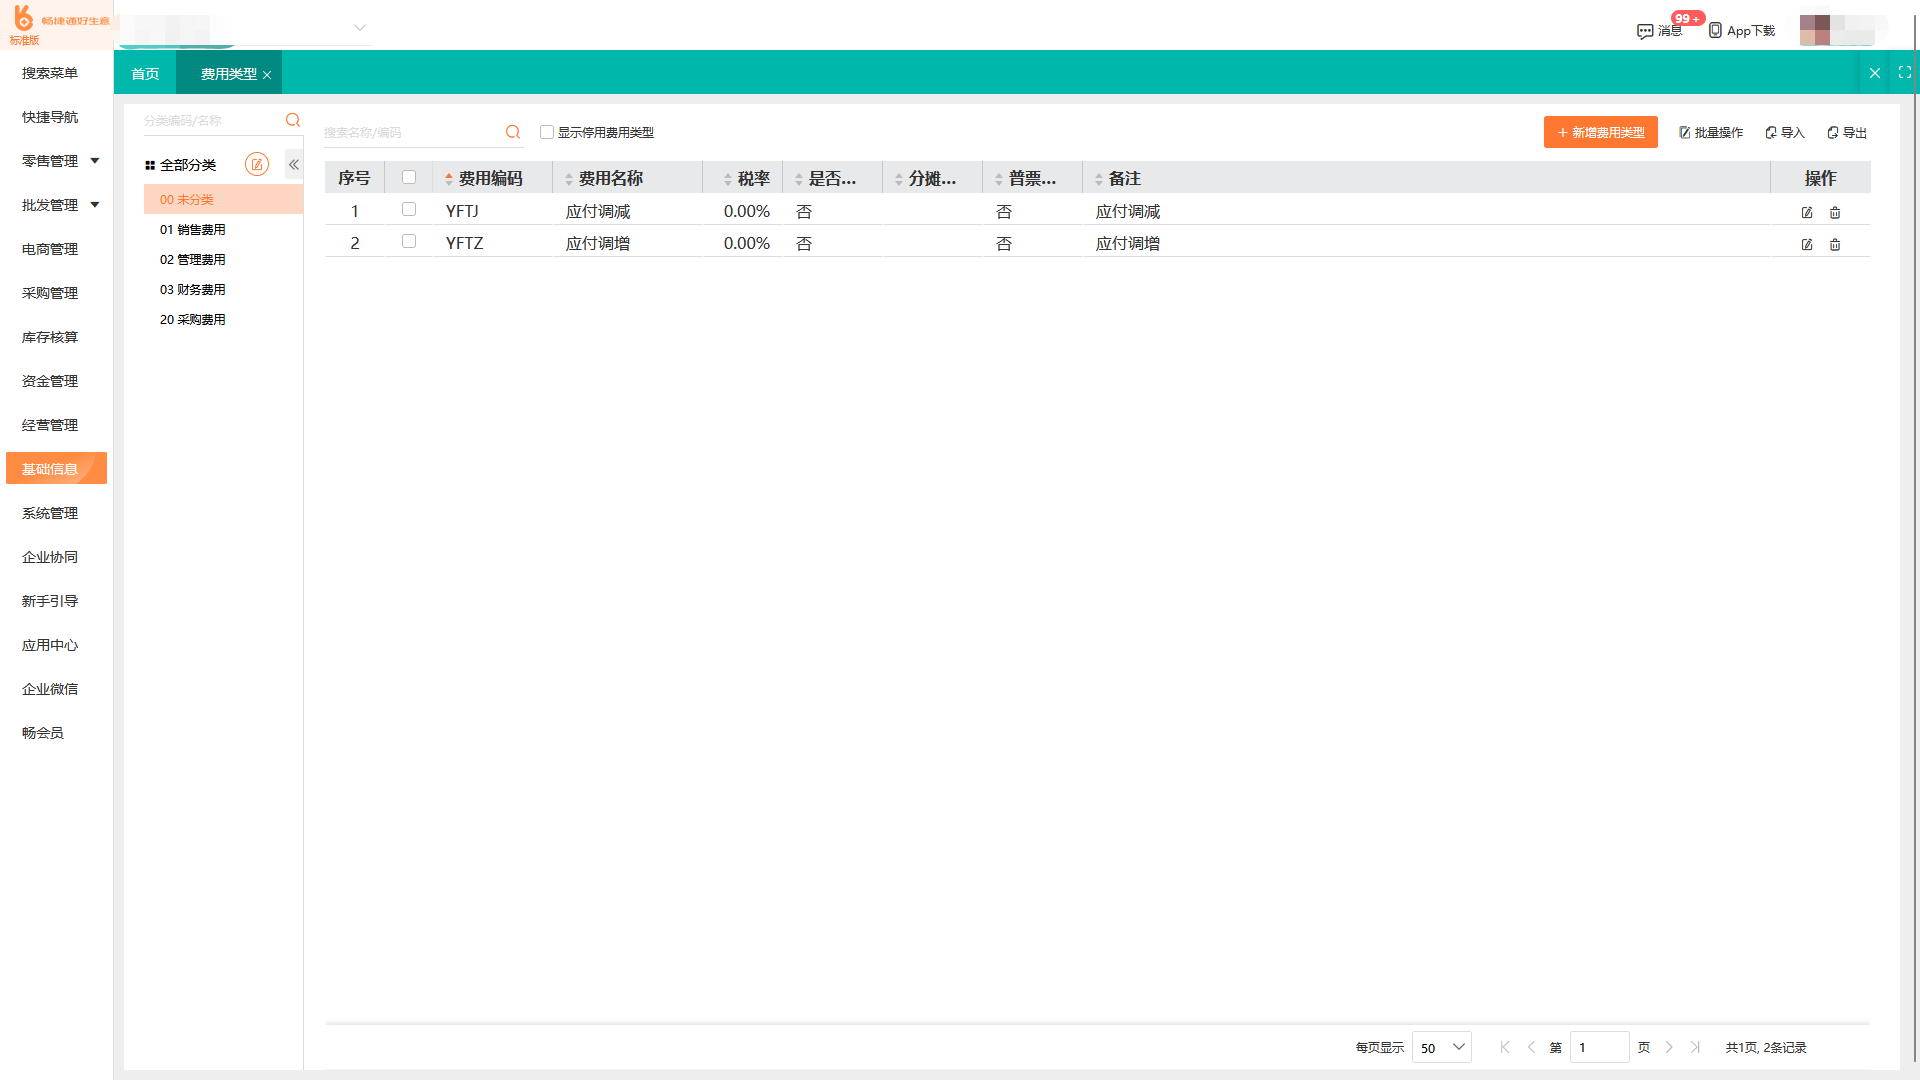Expand 全部分类 tree node

pos(149,164)
